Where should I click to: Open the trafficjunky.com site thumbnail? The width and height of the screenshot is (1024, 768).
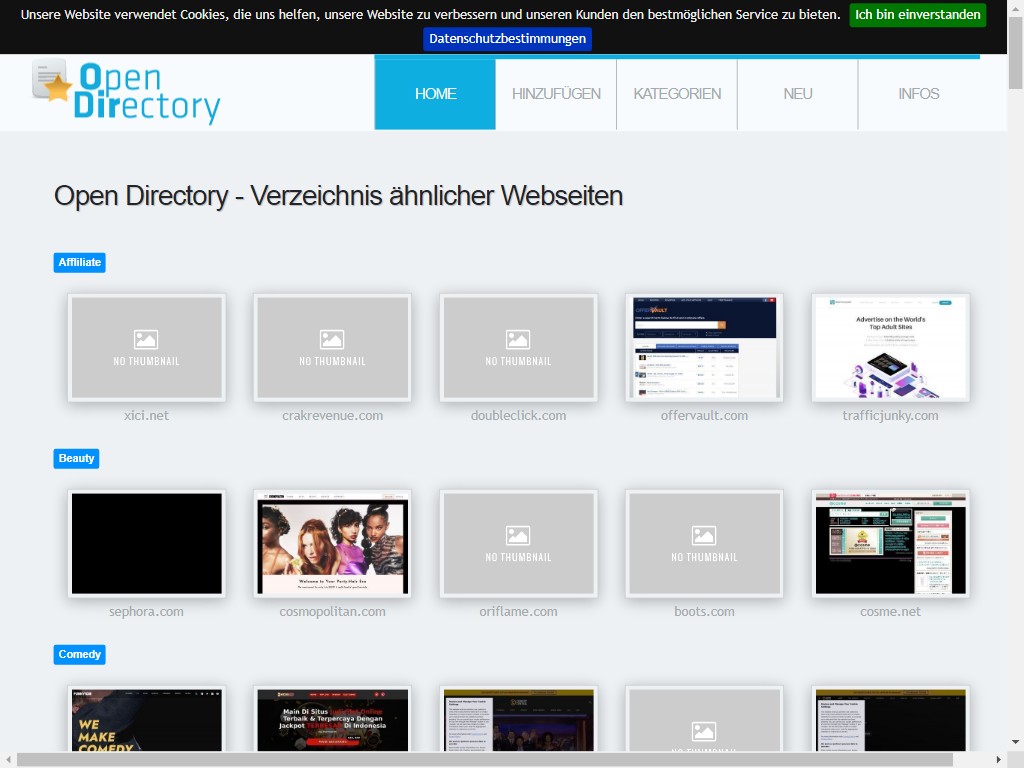(x=890, y=347)
